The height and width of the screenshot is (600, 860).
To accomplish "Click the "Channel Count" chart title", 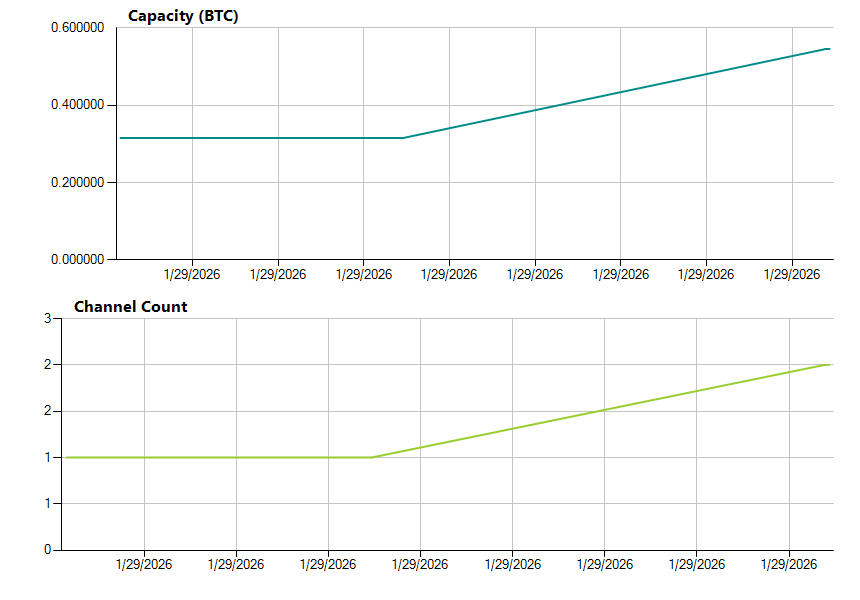I will [130, 307].
